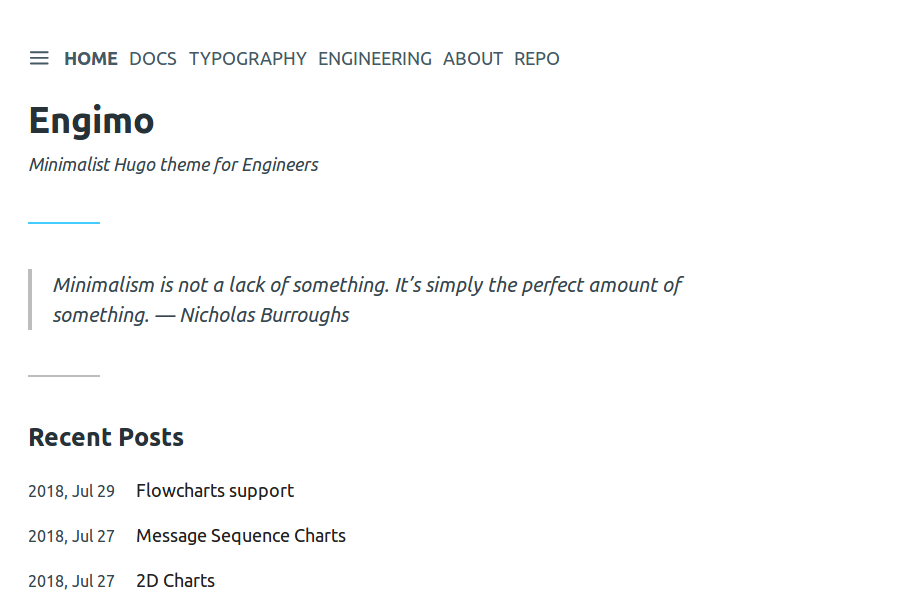Open the REPO link
This screenshot has width=900, height=600.
(x=536, y=59)
